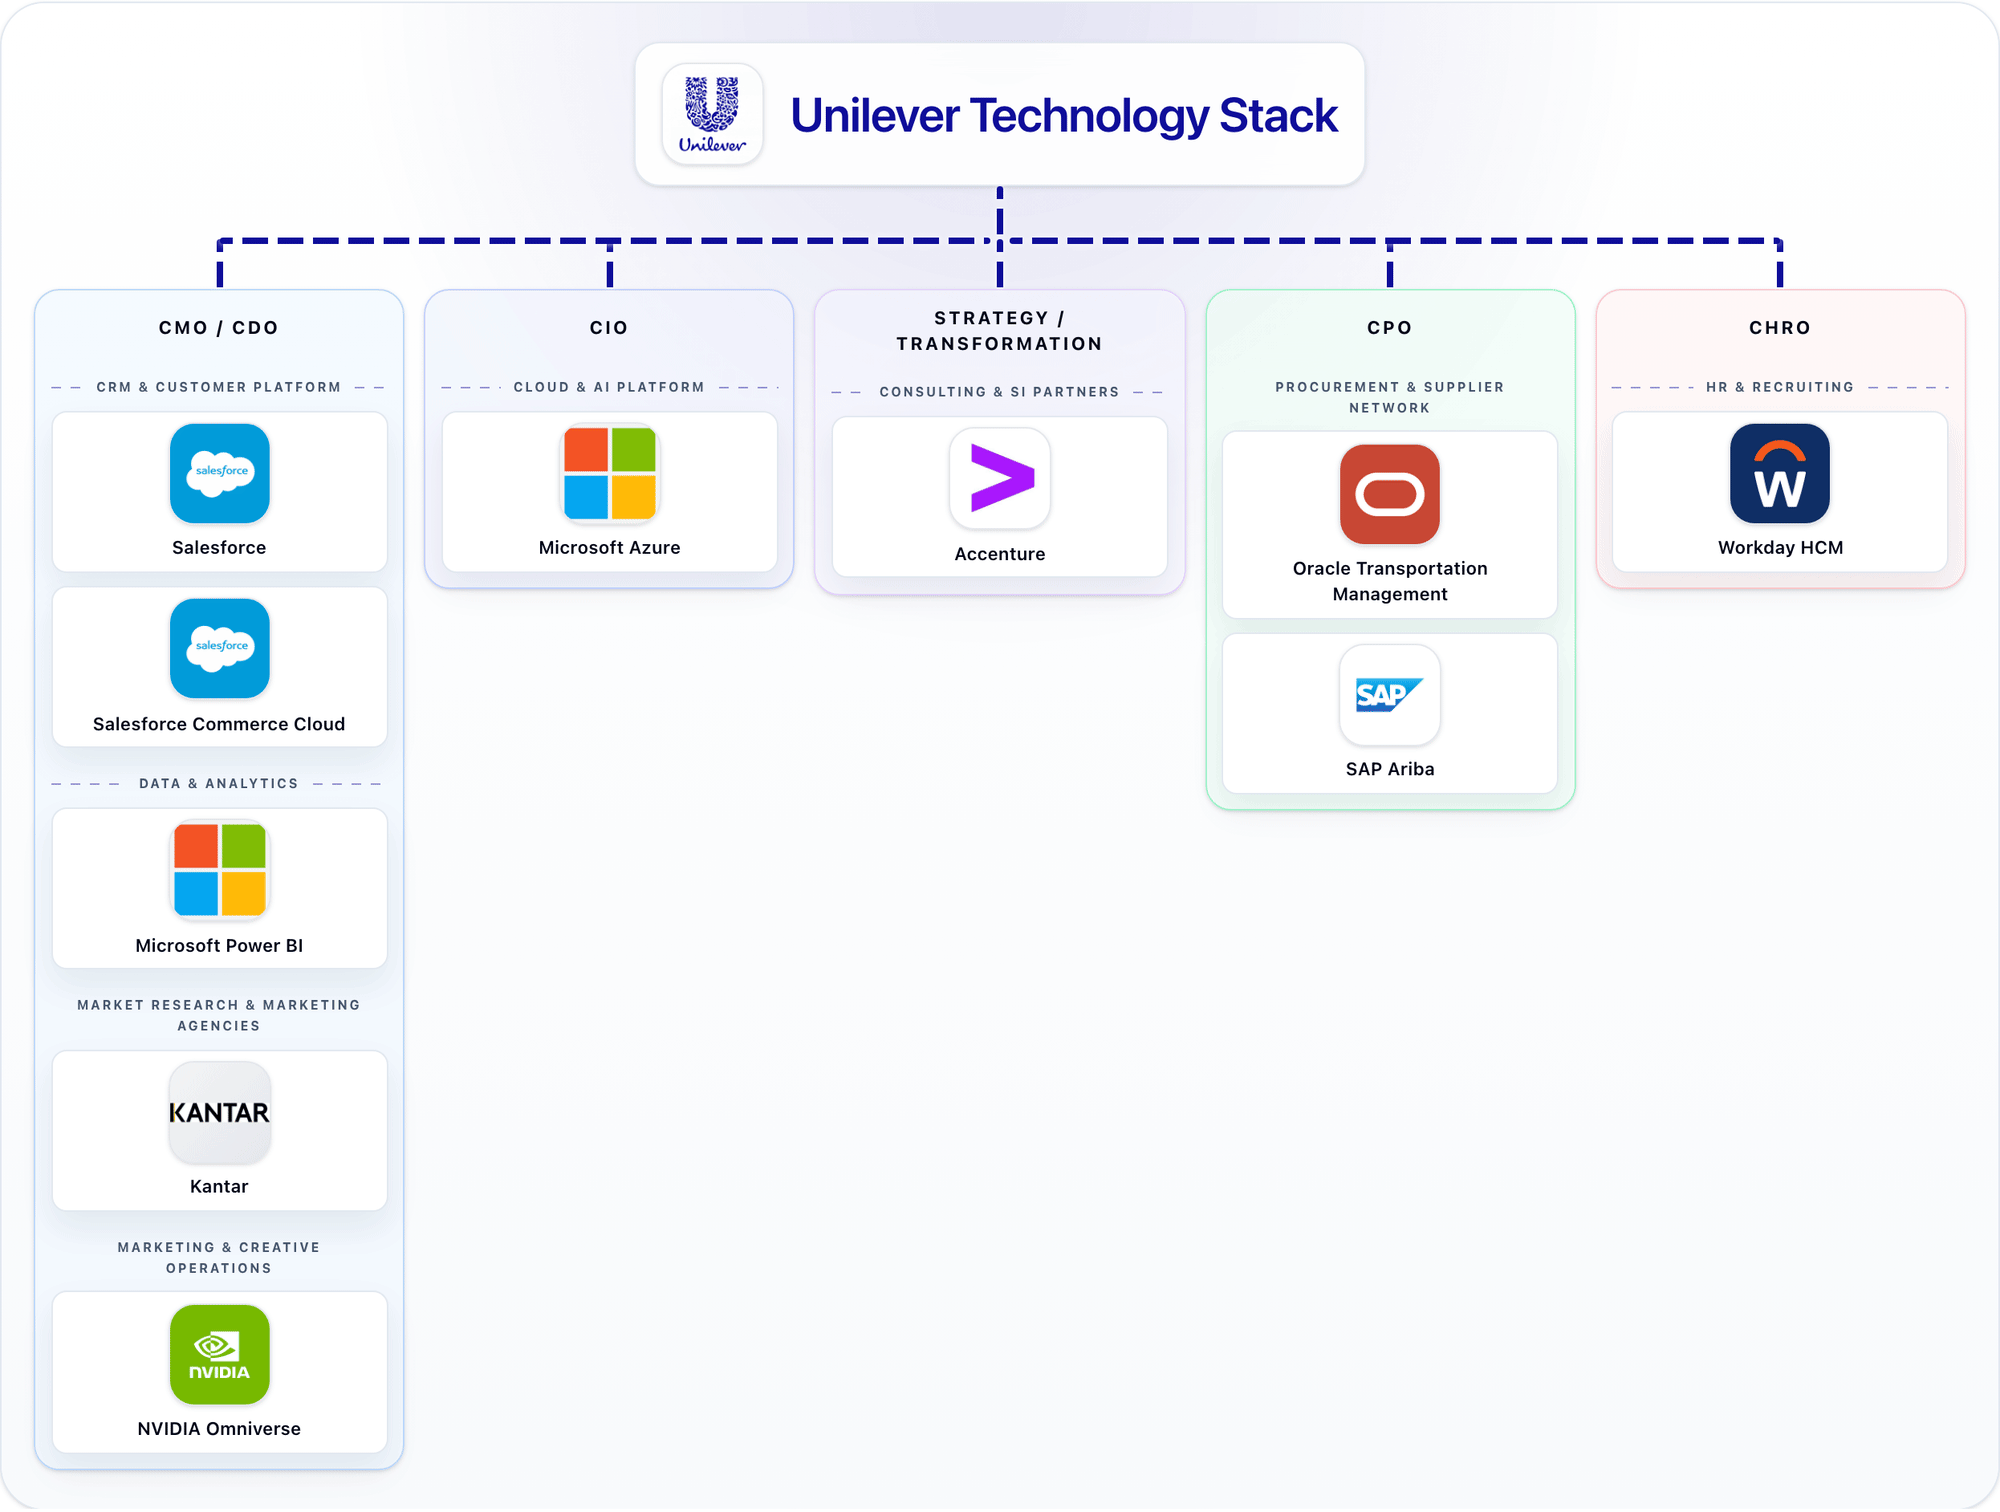Click the Kantar name text
This screenshot has height=1512, width=2000.
tap(219, 1187)
